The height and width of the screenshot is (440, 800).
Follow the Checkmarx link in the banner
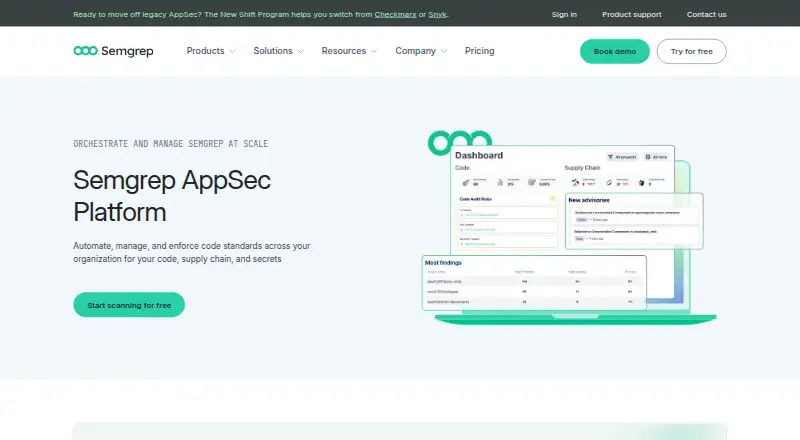(x=395, y=14)
